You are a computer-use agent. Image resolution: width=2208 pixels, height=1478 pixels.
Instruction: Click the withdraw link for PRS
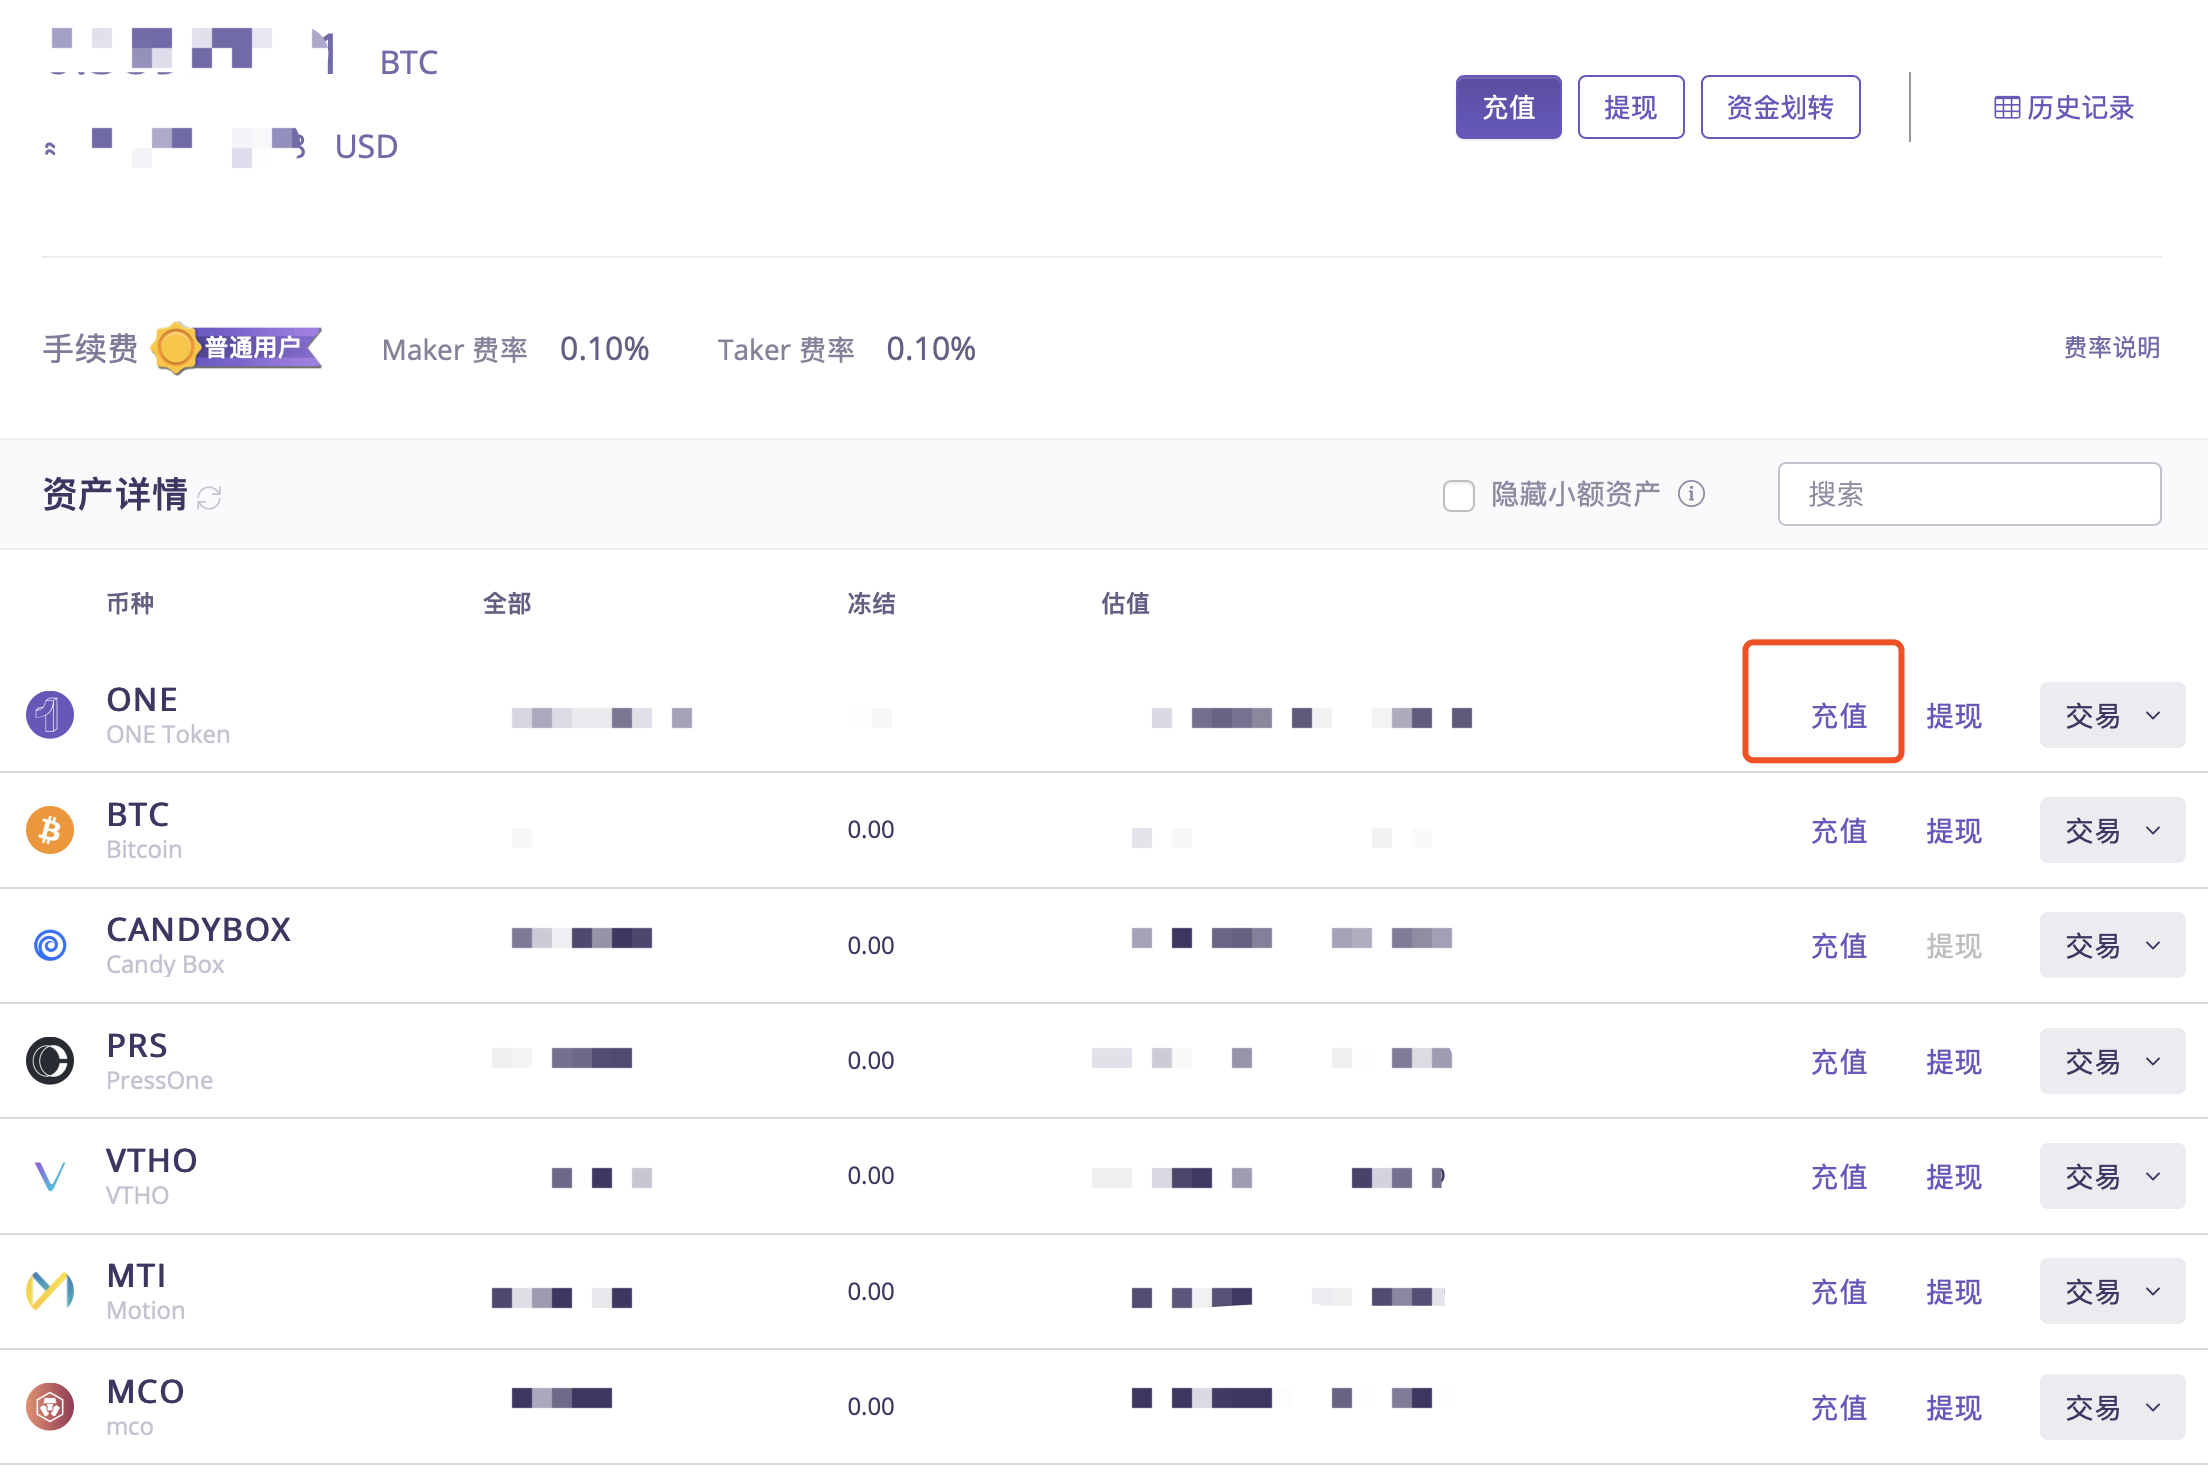point(1953,1061)
